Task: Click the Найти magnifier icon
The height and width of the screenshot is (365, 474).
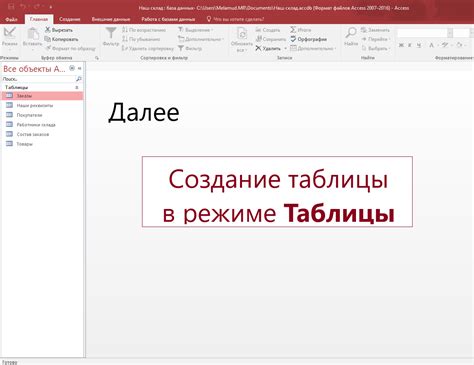Action: (351, 33)
